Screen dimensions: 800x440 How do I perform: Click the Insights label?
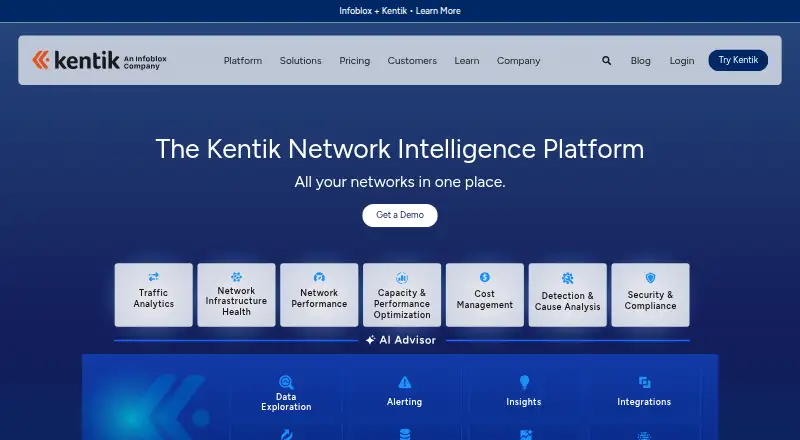coord(524,402)
